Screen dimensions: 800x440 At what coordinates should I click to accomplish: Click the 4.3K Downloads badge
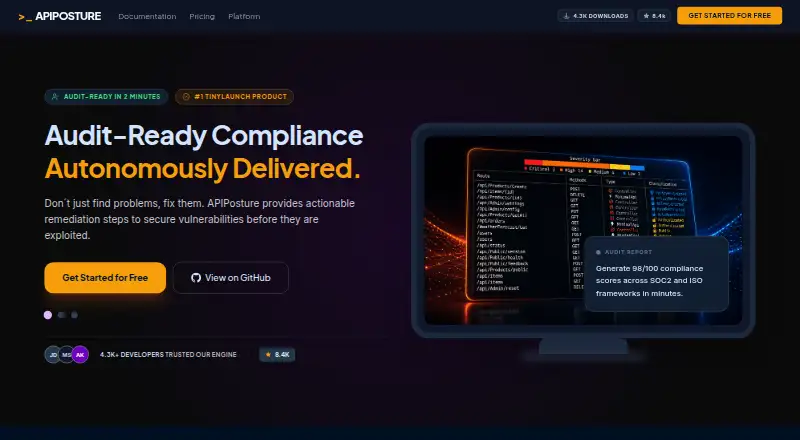click(595, 16)
